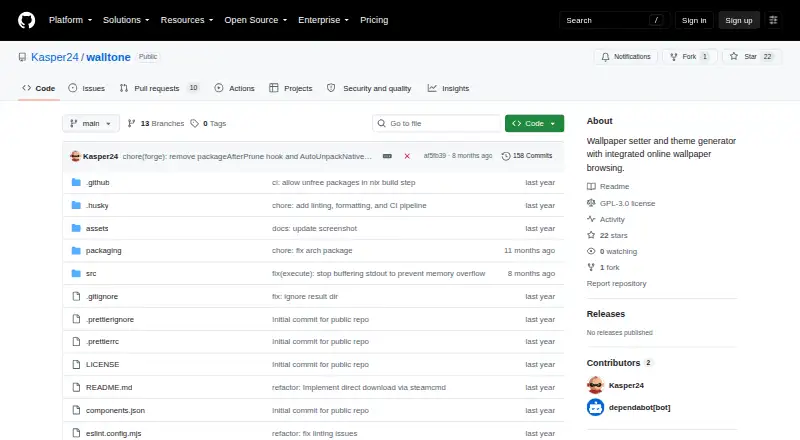
Task: Click the README.md file icon
Action: tap(76, 387)
